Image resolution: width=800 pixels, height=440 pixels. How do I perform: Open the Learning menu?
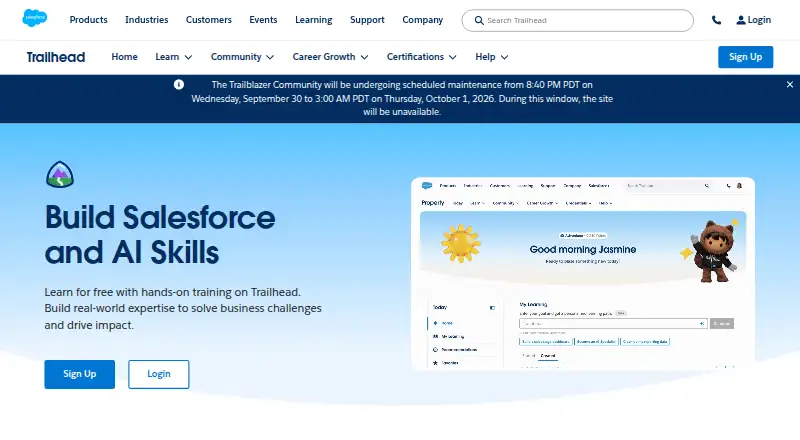tap(313, 20)
